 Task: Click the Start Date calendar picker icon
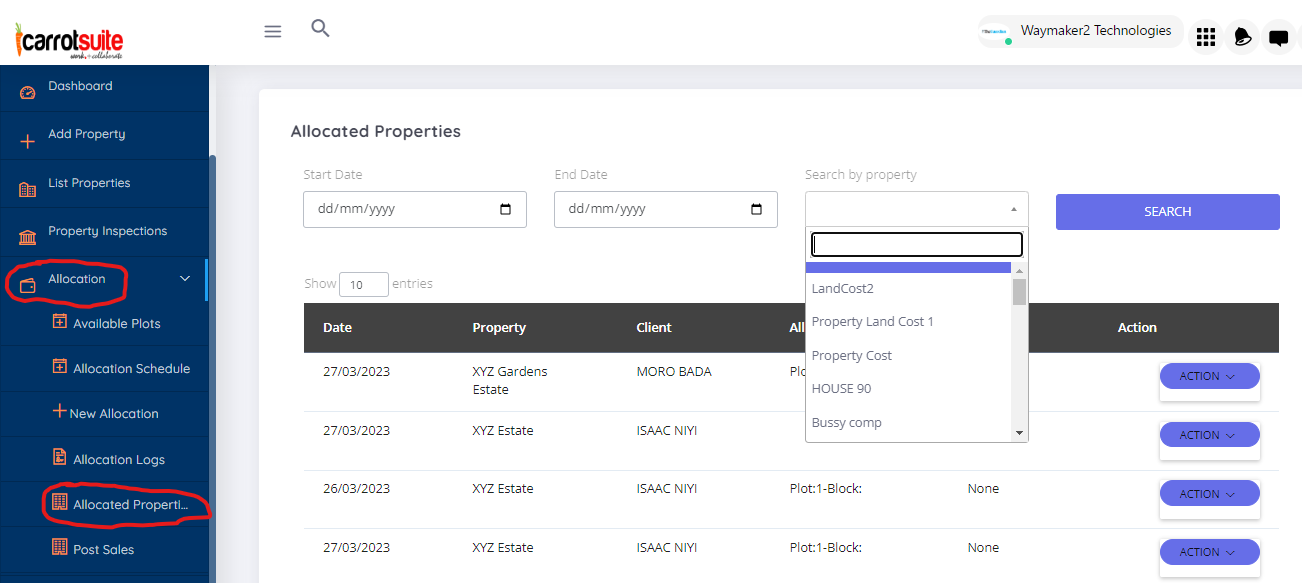click(x=505, y=209)
